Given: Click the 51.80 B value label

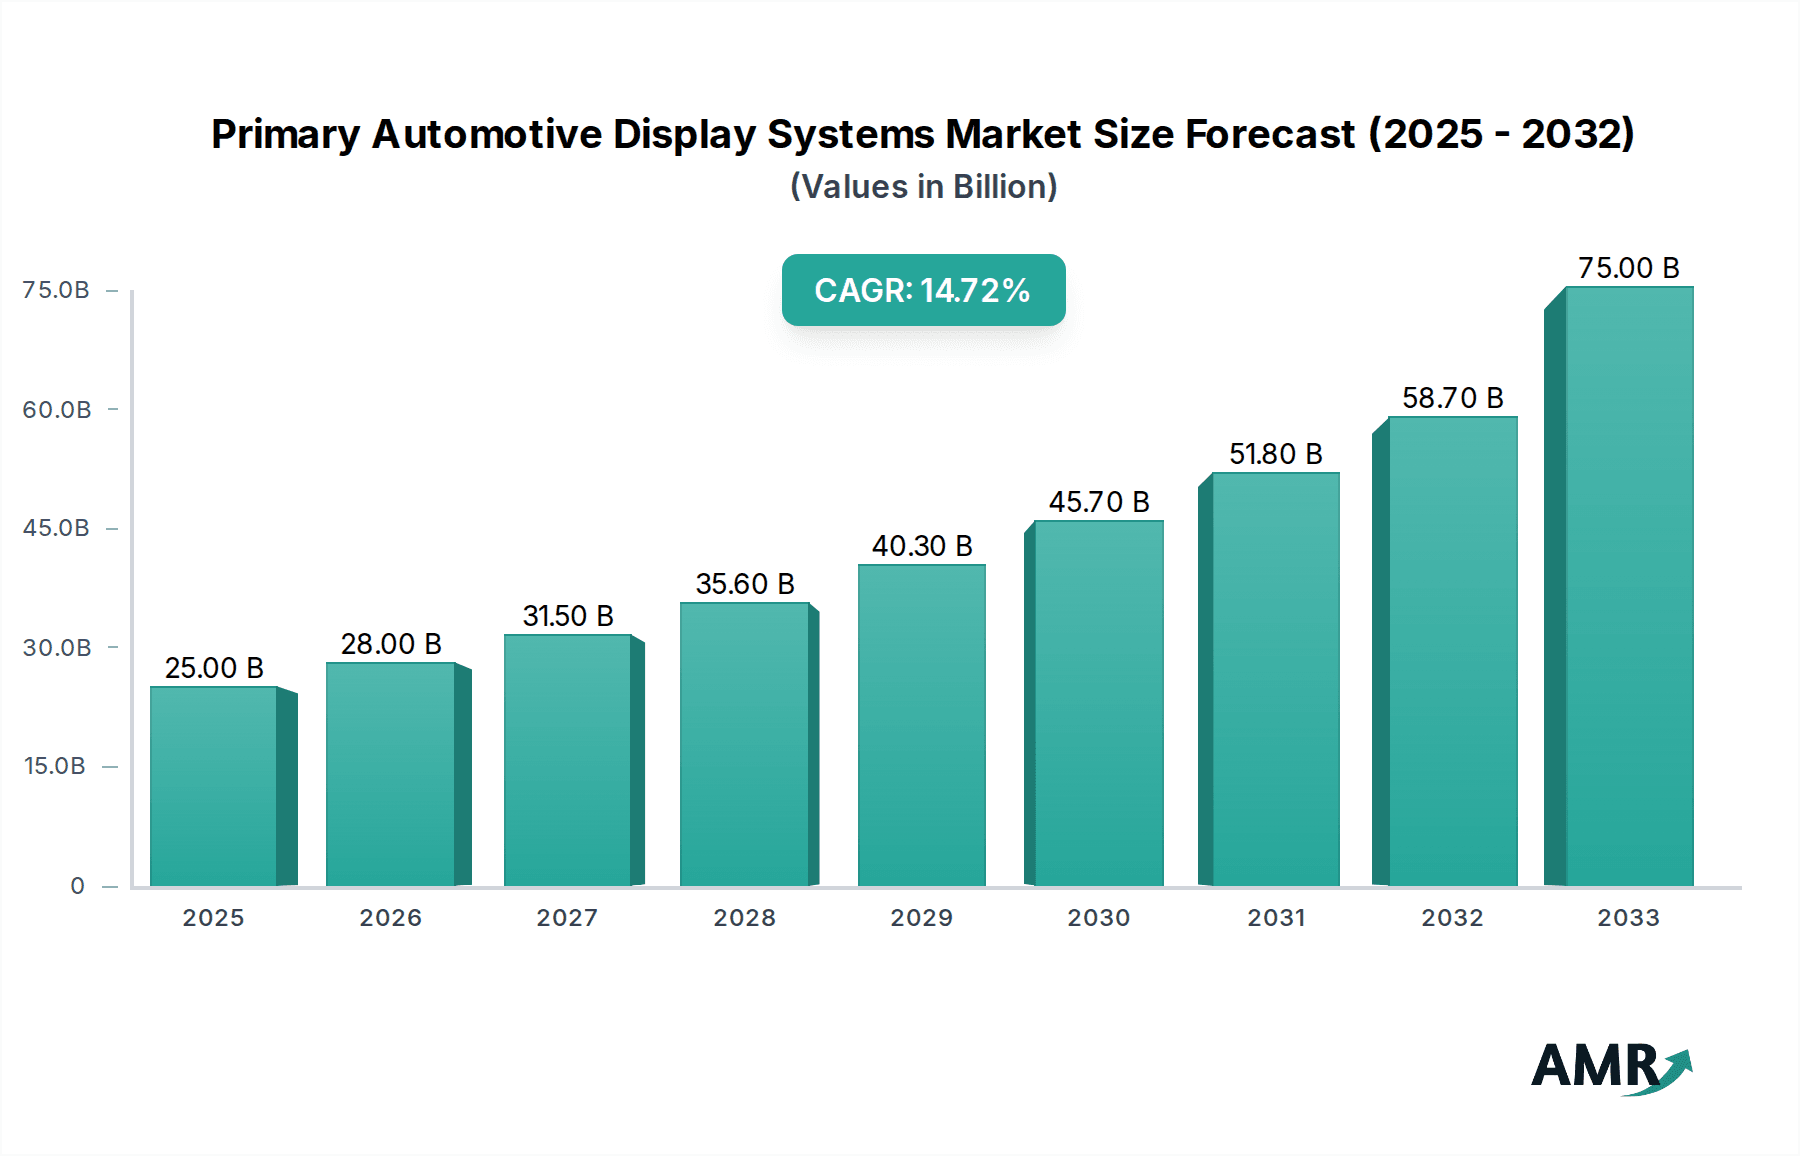Looking at the screenshot, I should pyautogui.click(x=1276, y=455).
